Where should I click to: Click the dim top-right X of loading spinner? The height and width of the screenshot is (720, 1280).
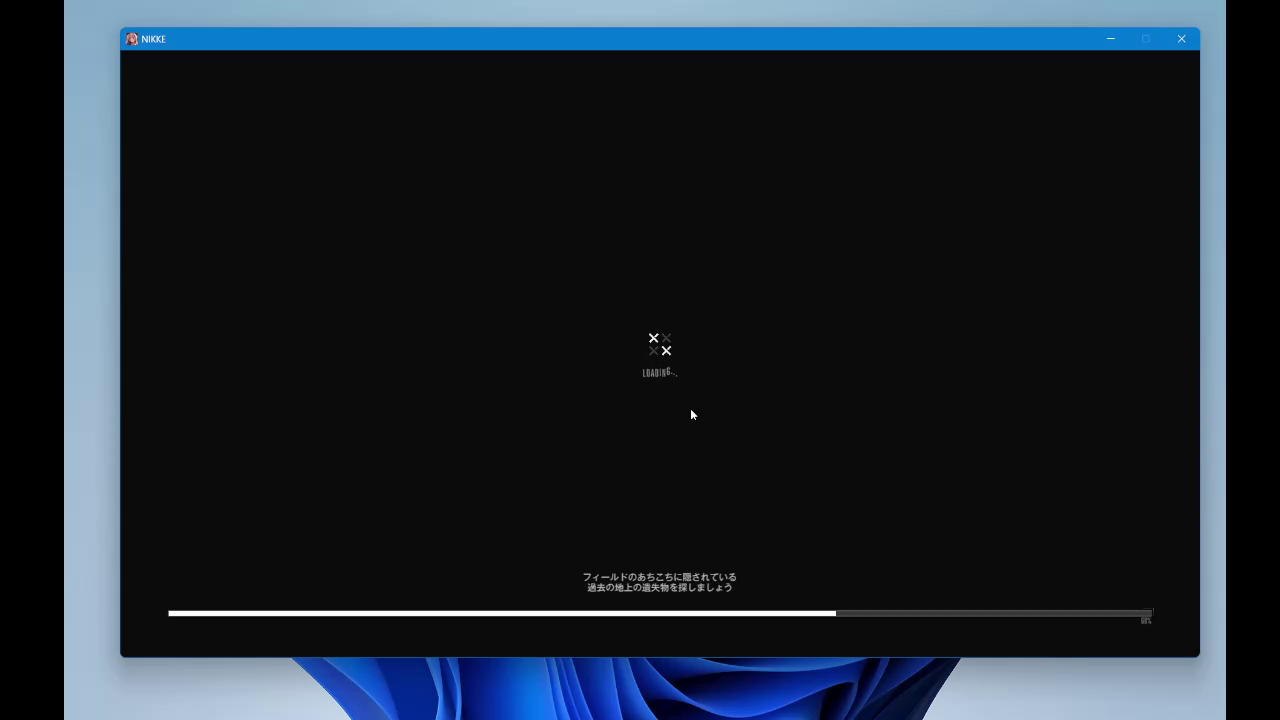click(x=667, y=338)
